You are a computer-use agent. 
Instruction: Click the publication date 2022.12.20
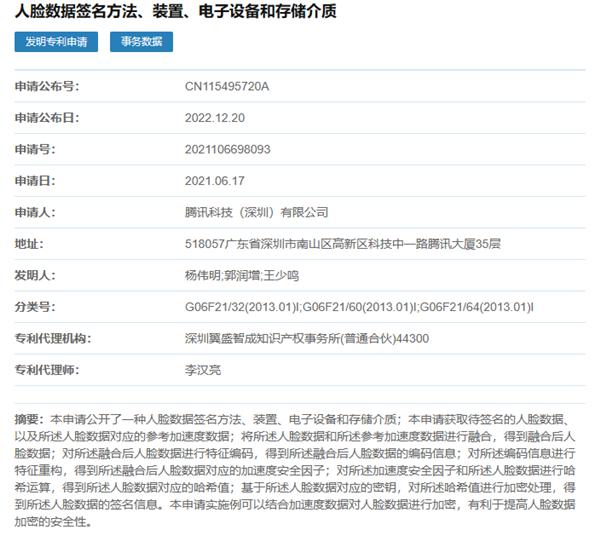[x=215, y=118]
